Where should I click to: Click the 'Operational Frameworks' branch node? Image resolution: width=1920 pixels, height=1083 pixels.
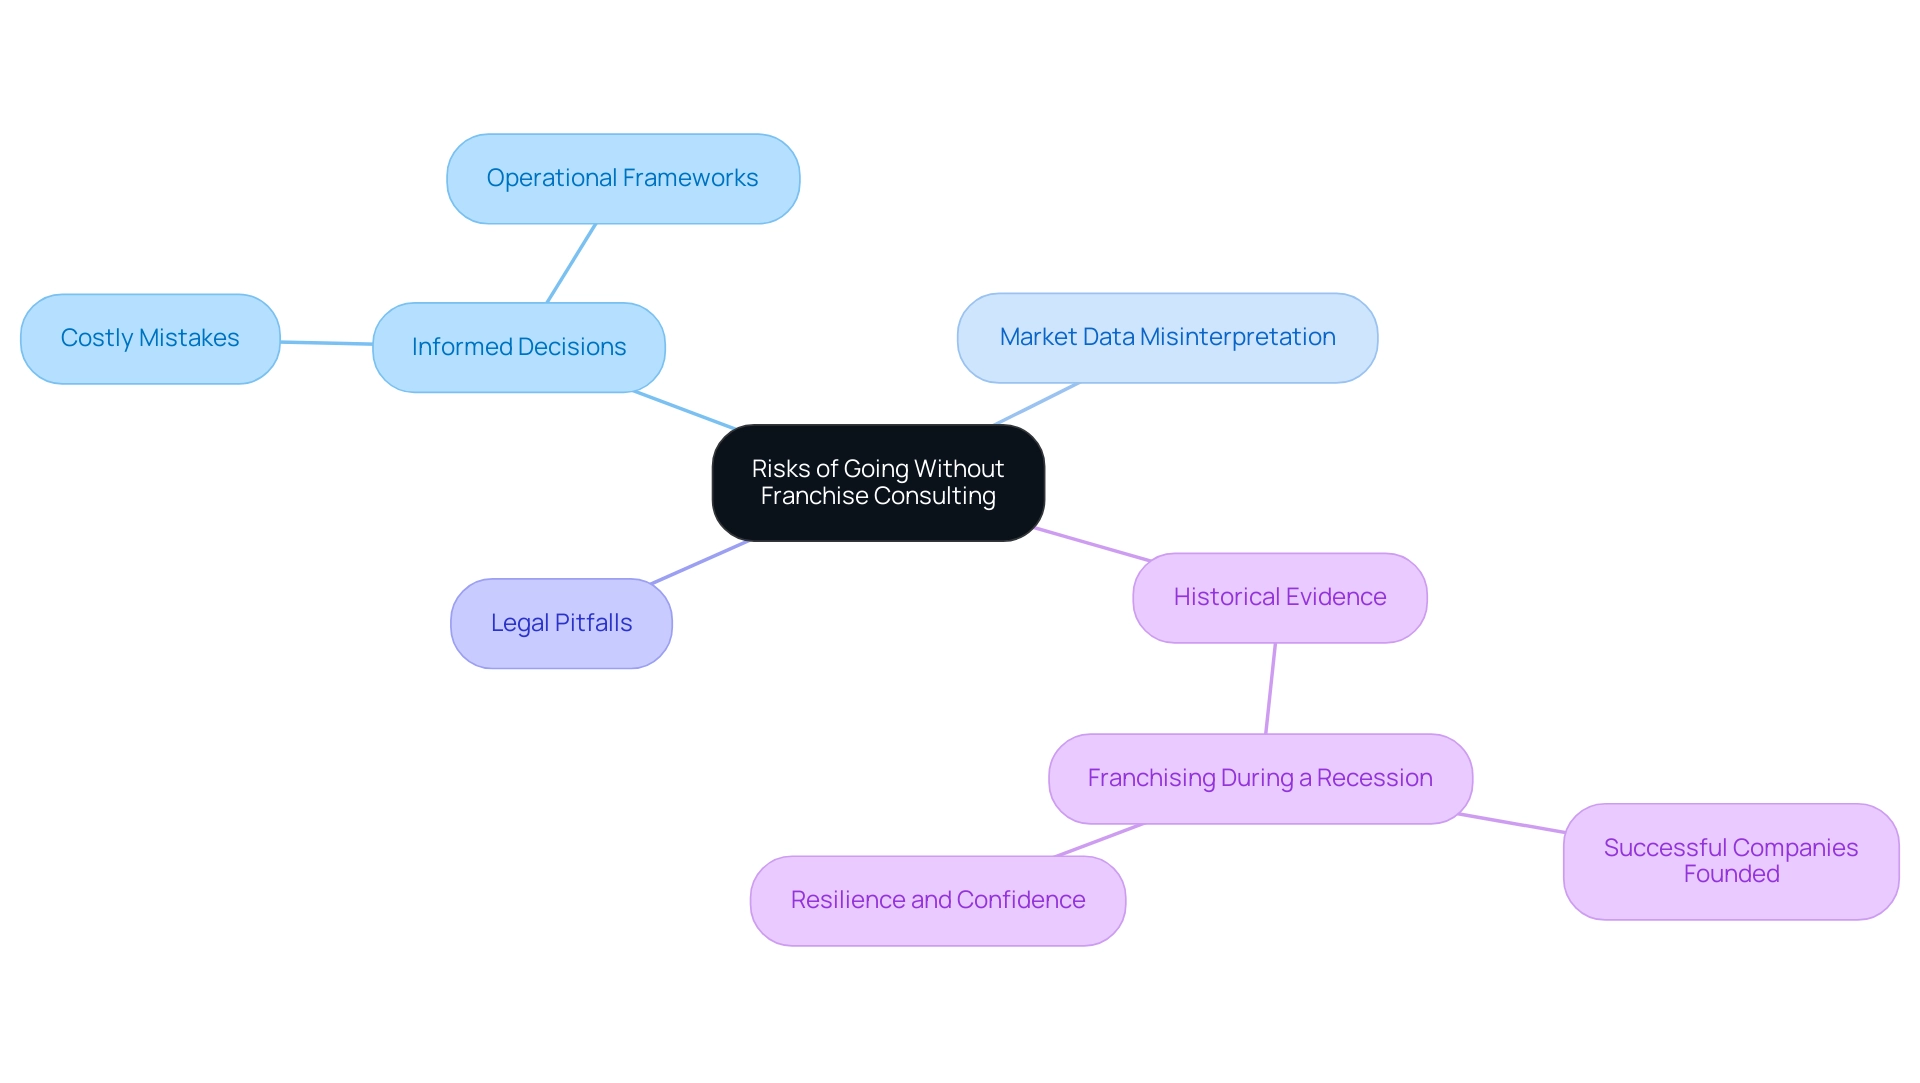pos(621,175)
